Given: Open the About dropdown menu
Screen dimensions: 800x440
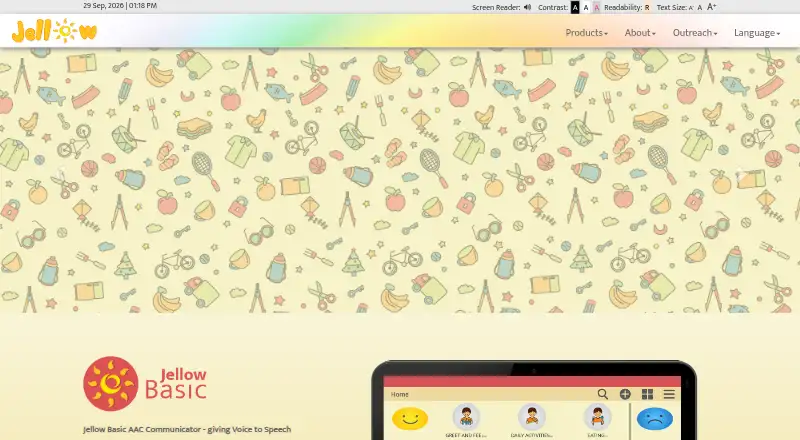Looking at the screenshot, I should [640, 33].
